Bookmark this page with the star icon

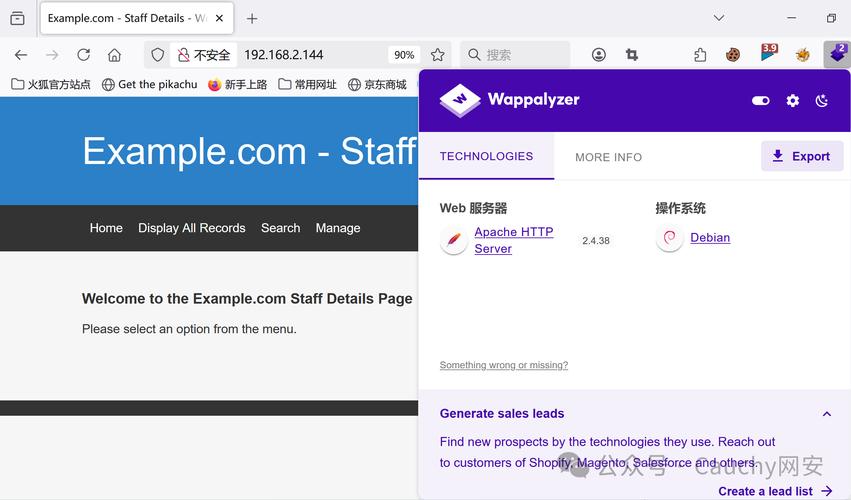pos(437,55)
